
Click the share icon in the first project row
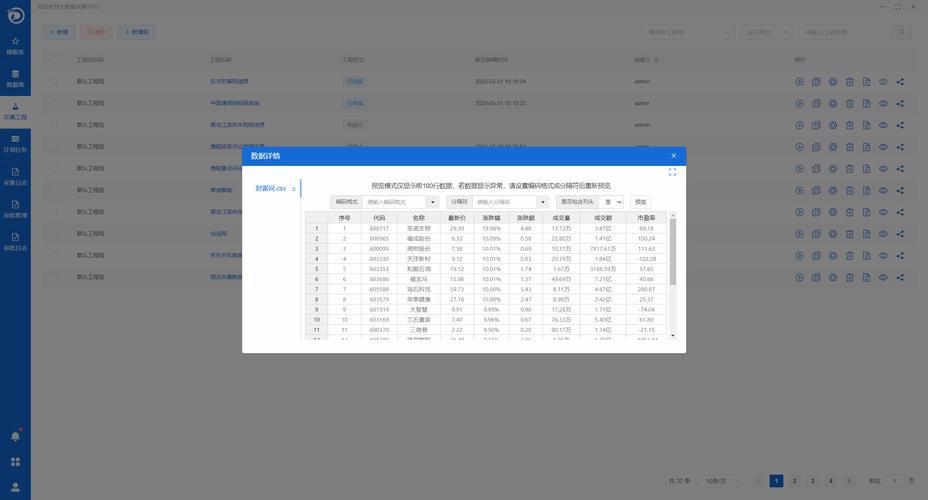click(x=900, y=81)
